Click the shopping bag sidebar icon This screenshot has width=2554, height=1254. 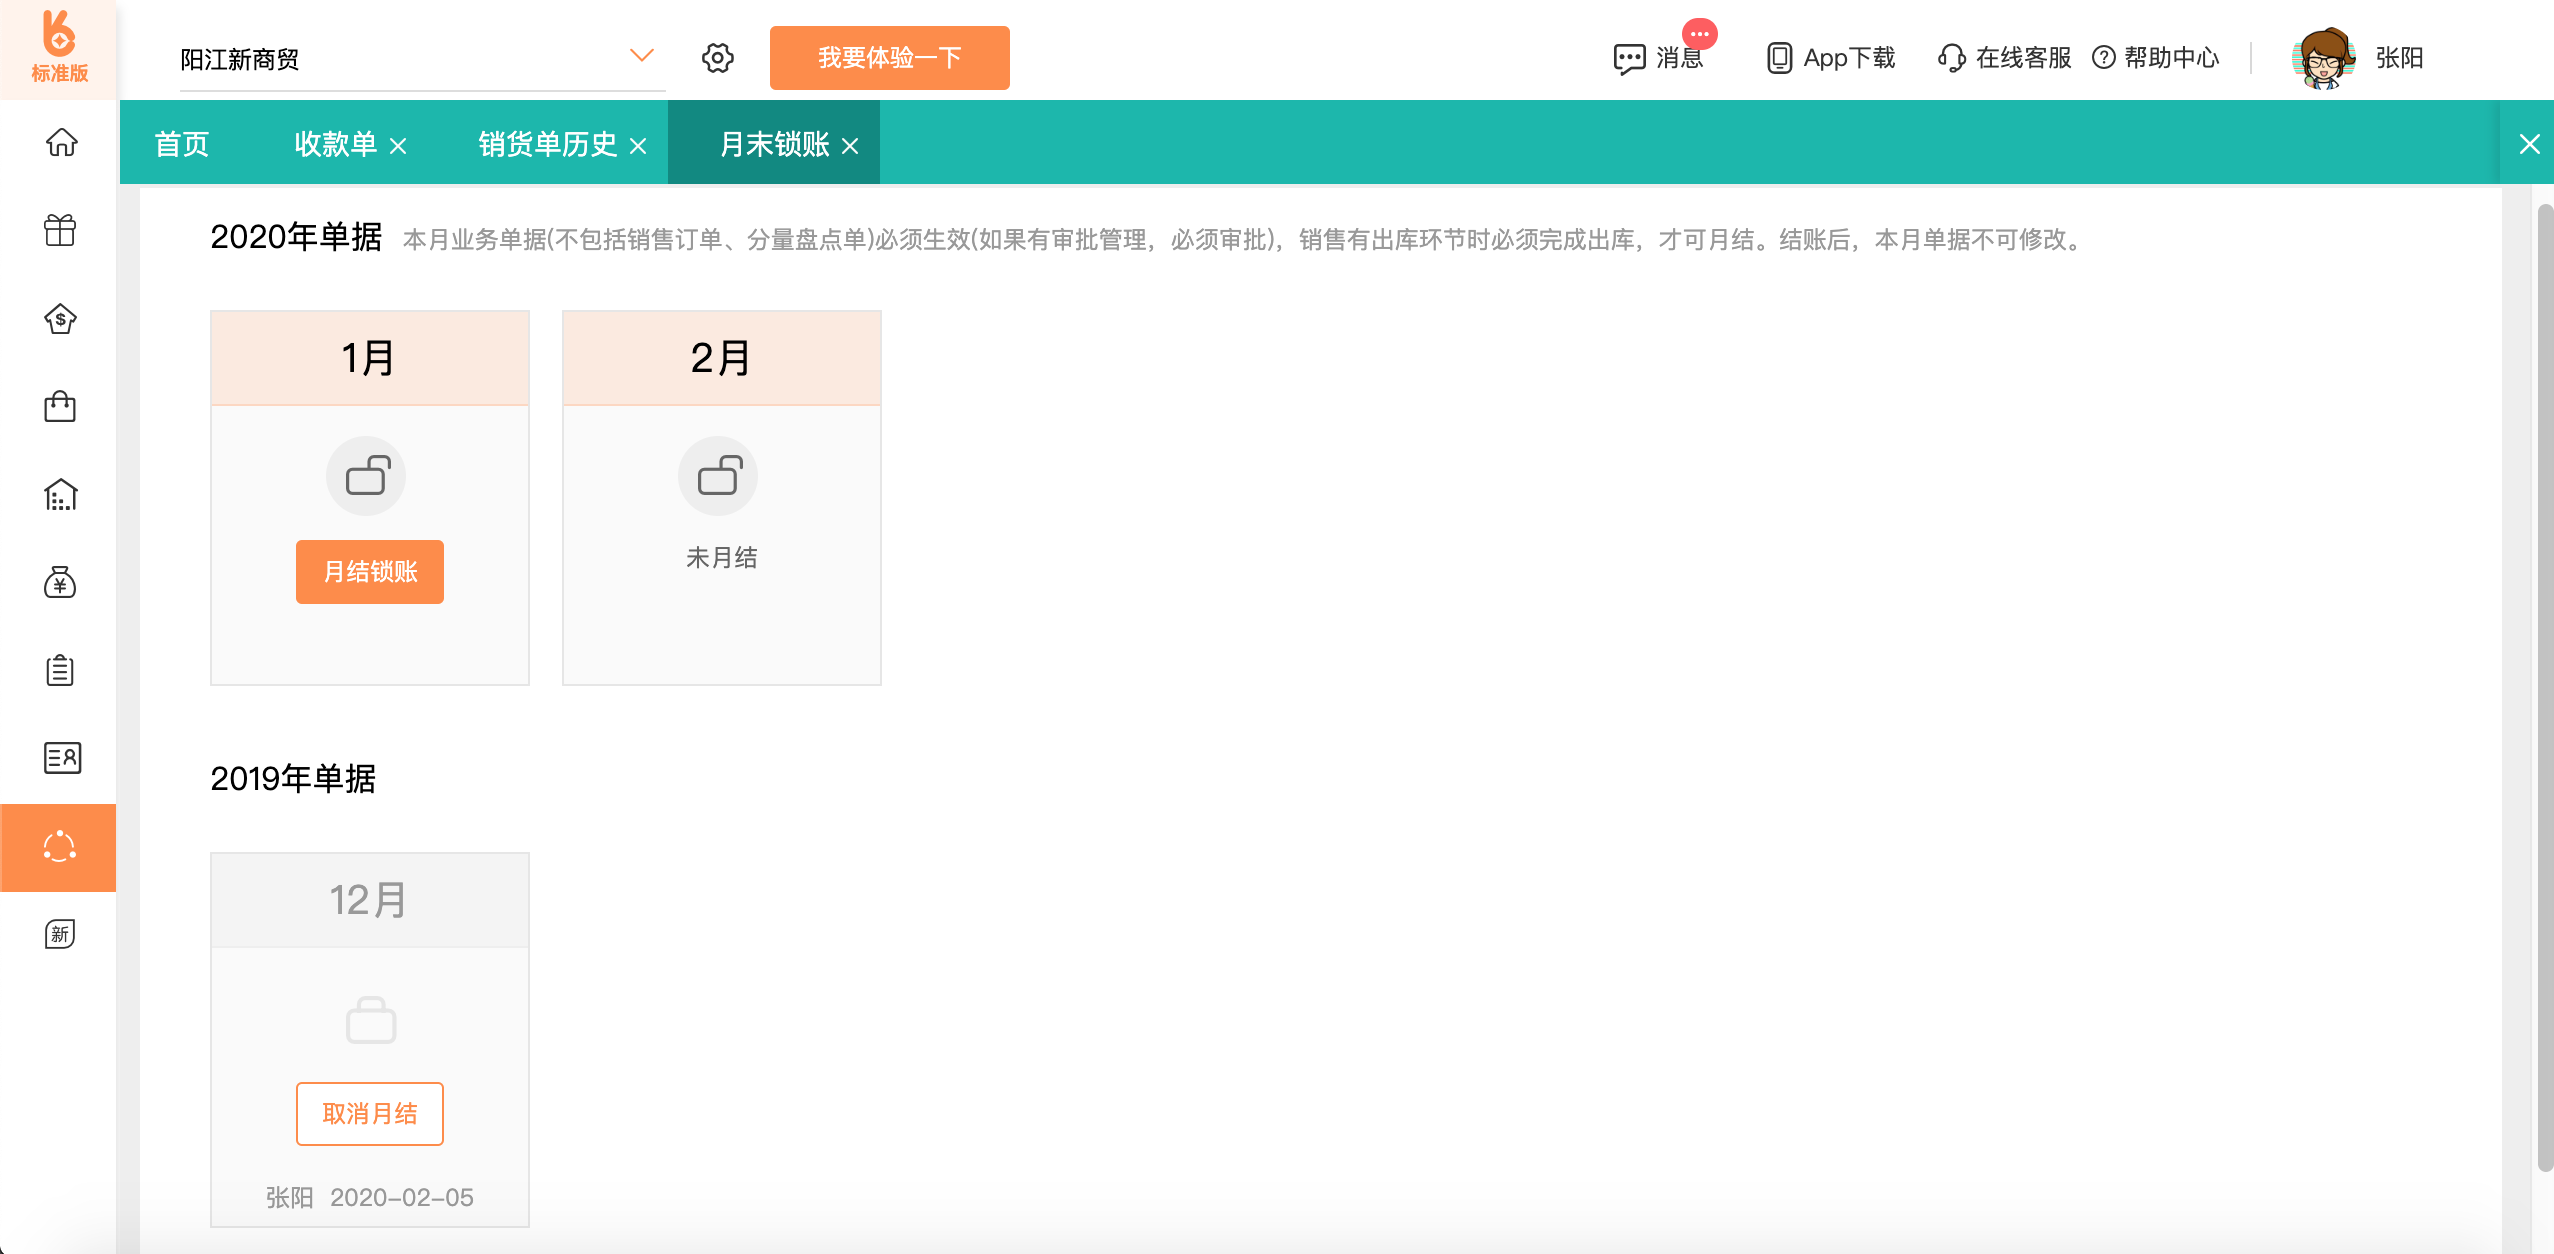(60, 404)
